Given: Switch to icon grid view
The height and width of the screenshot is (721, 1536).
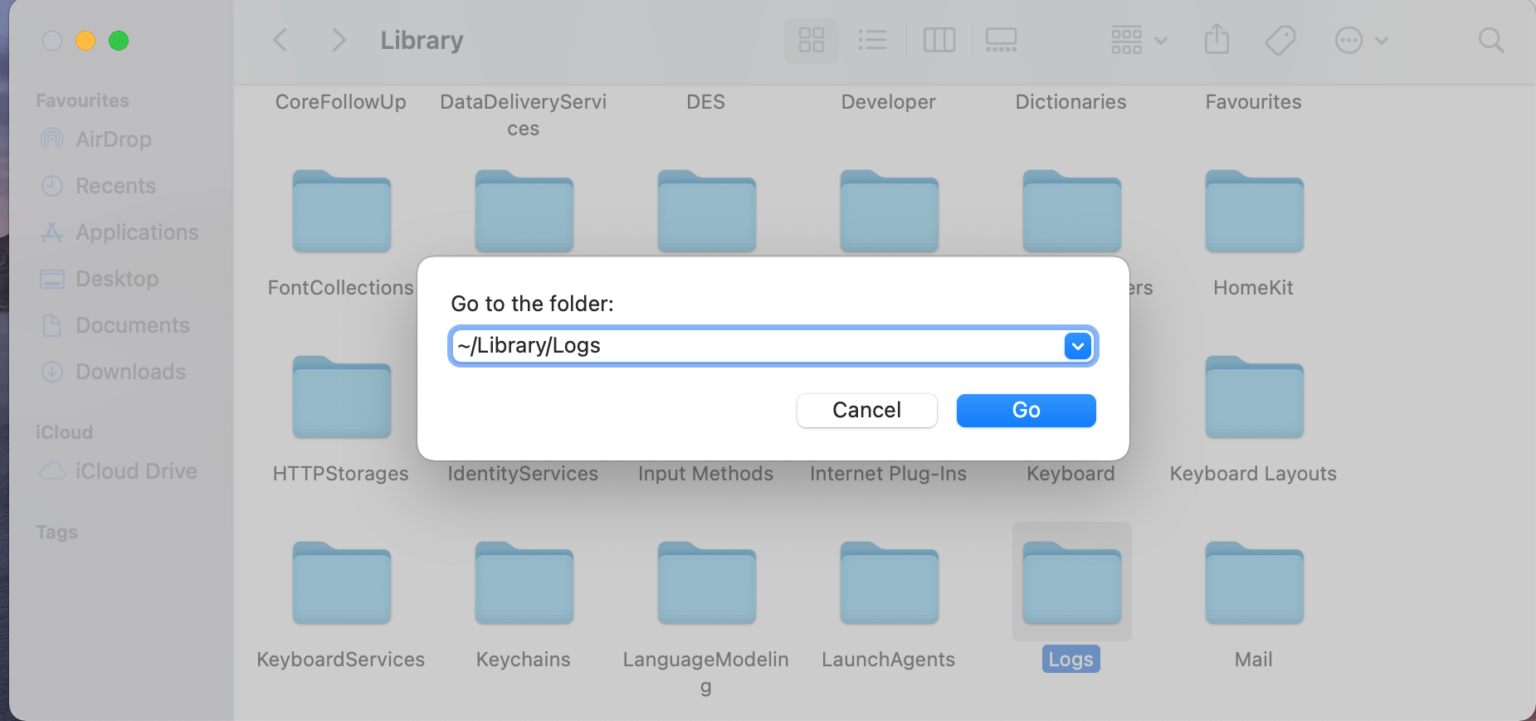Looking at the screenshot, I should pyautogui.click(x=810, y=40).
